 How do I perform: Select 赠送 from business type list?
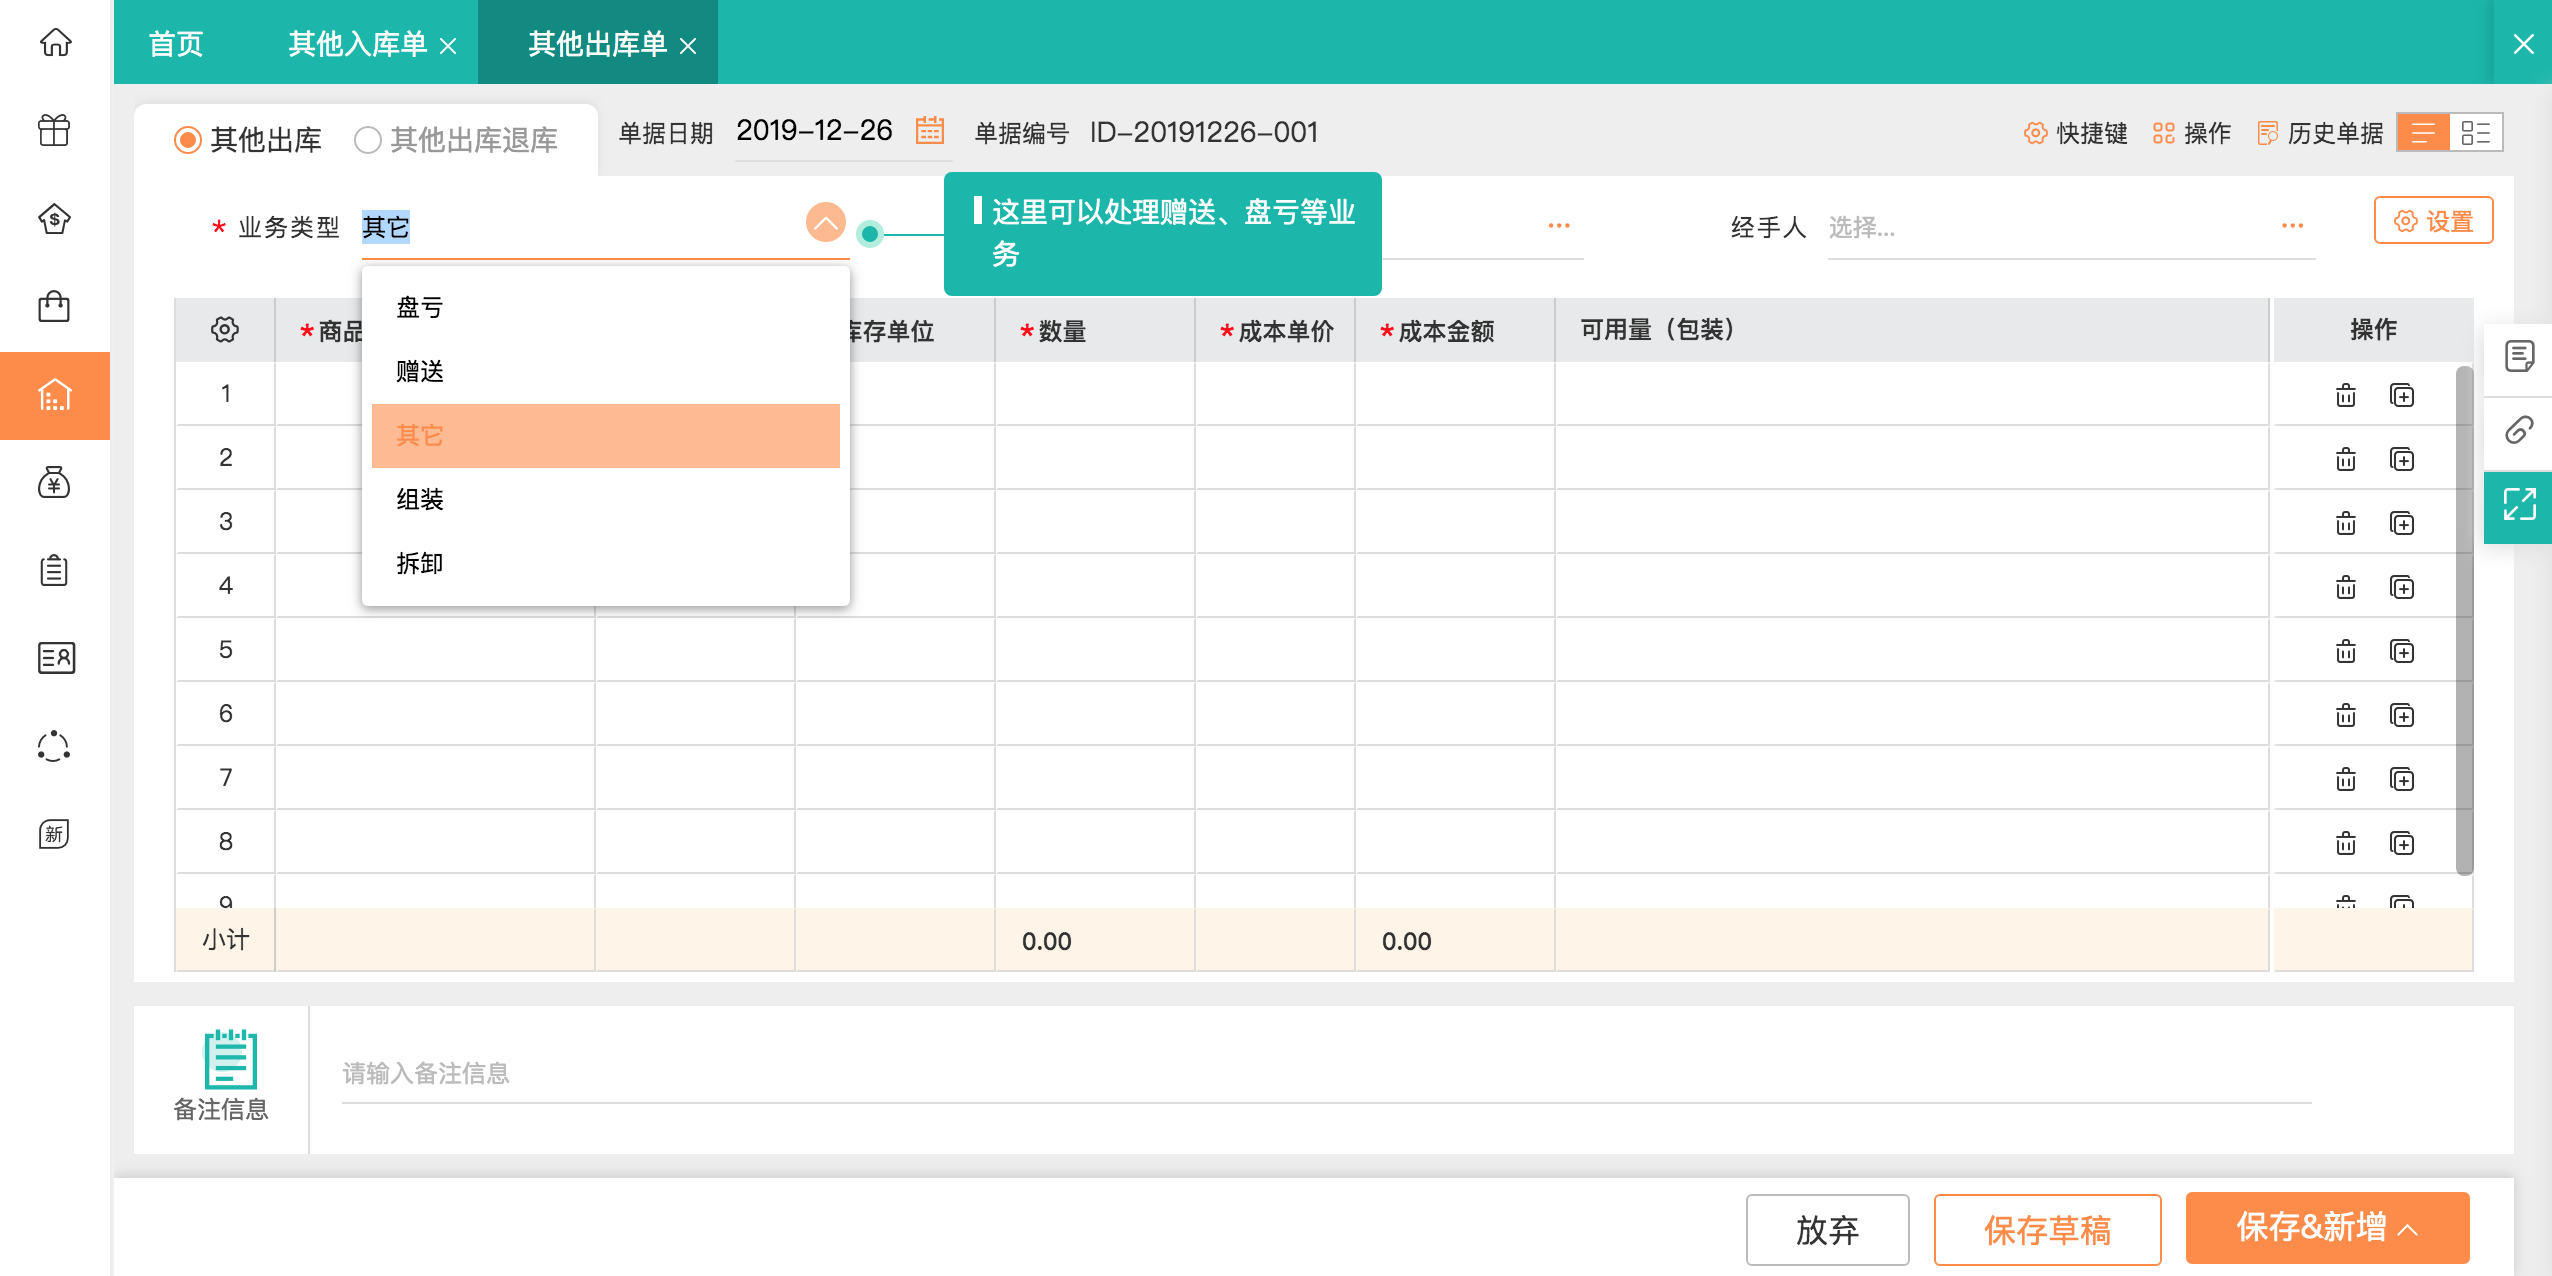420,371
